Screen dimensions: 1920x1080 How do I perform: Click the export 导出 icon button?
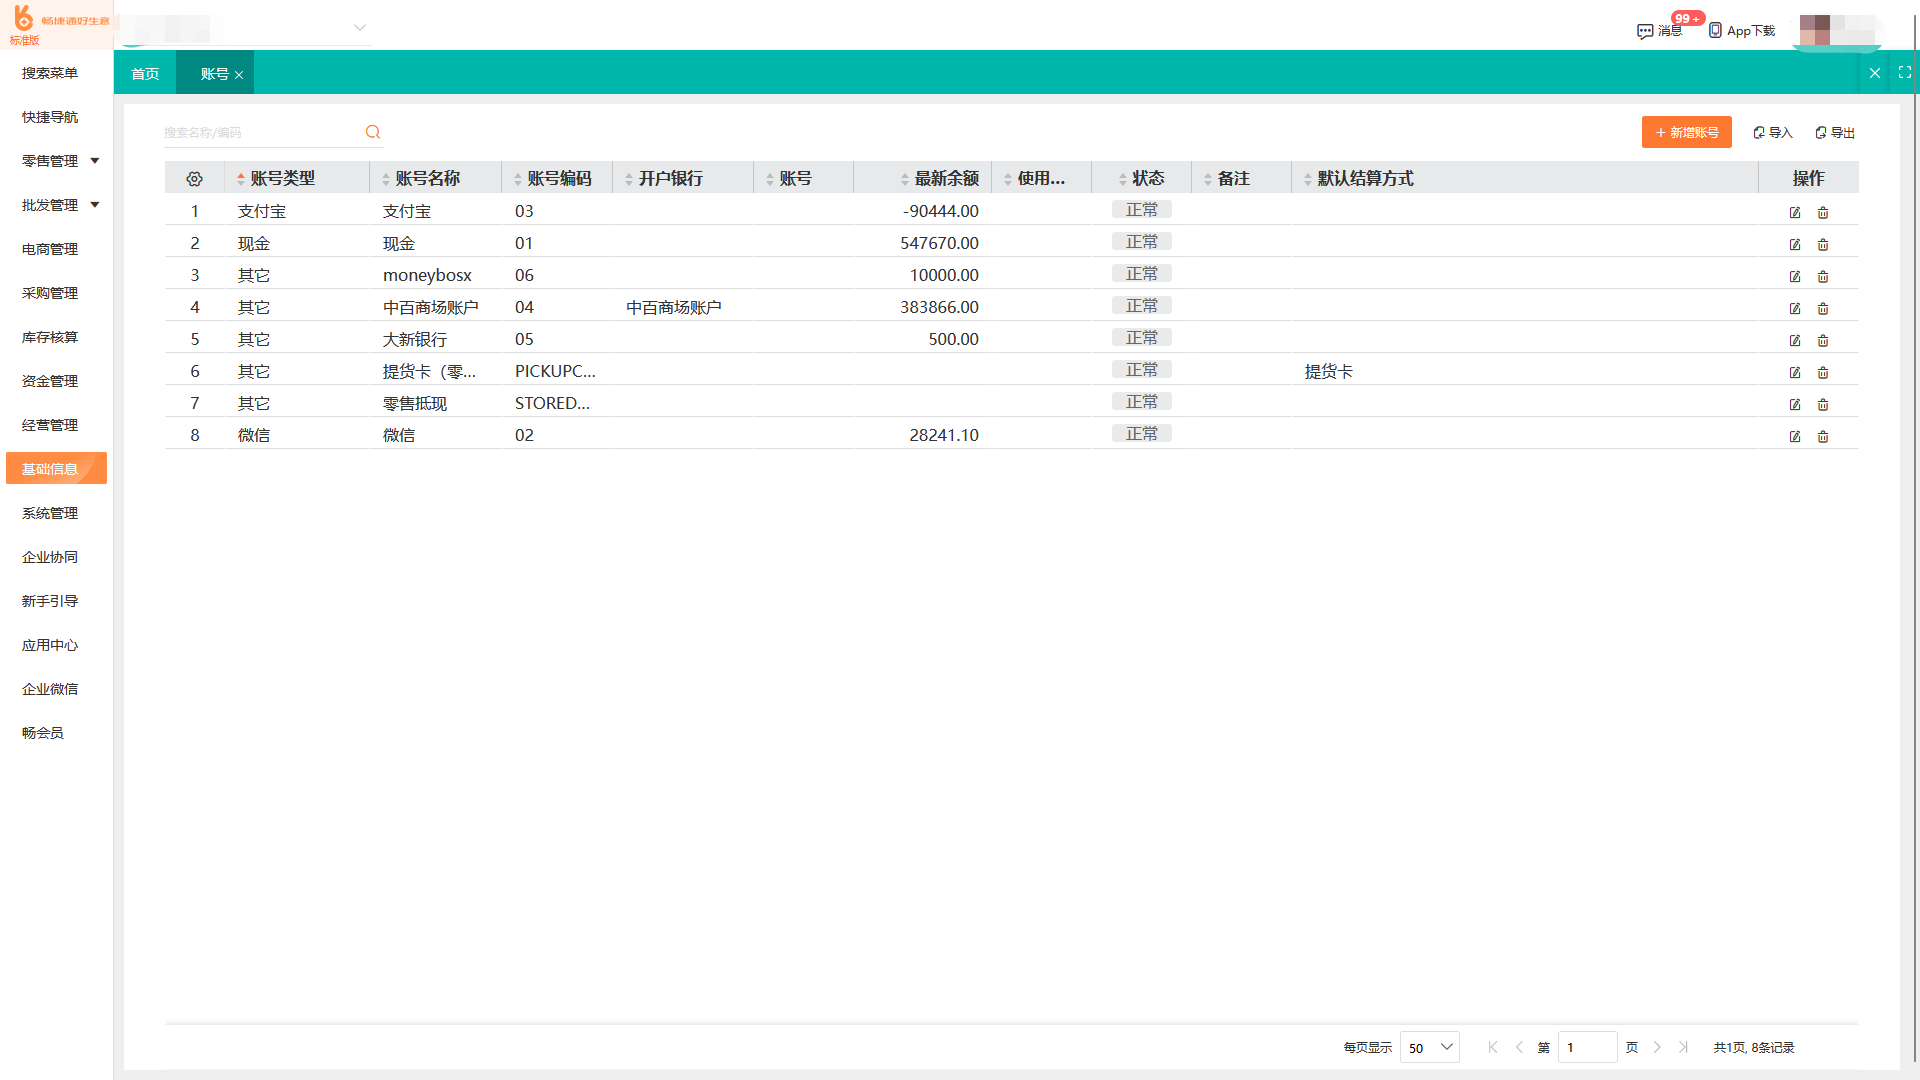[1836, 132]
